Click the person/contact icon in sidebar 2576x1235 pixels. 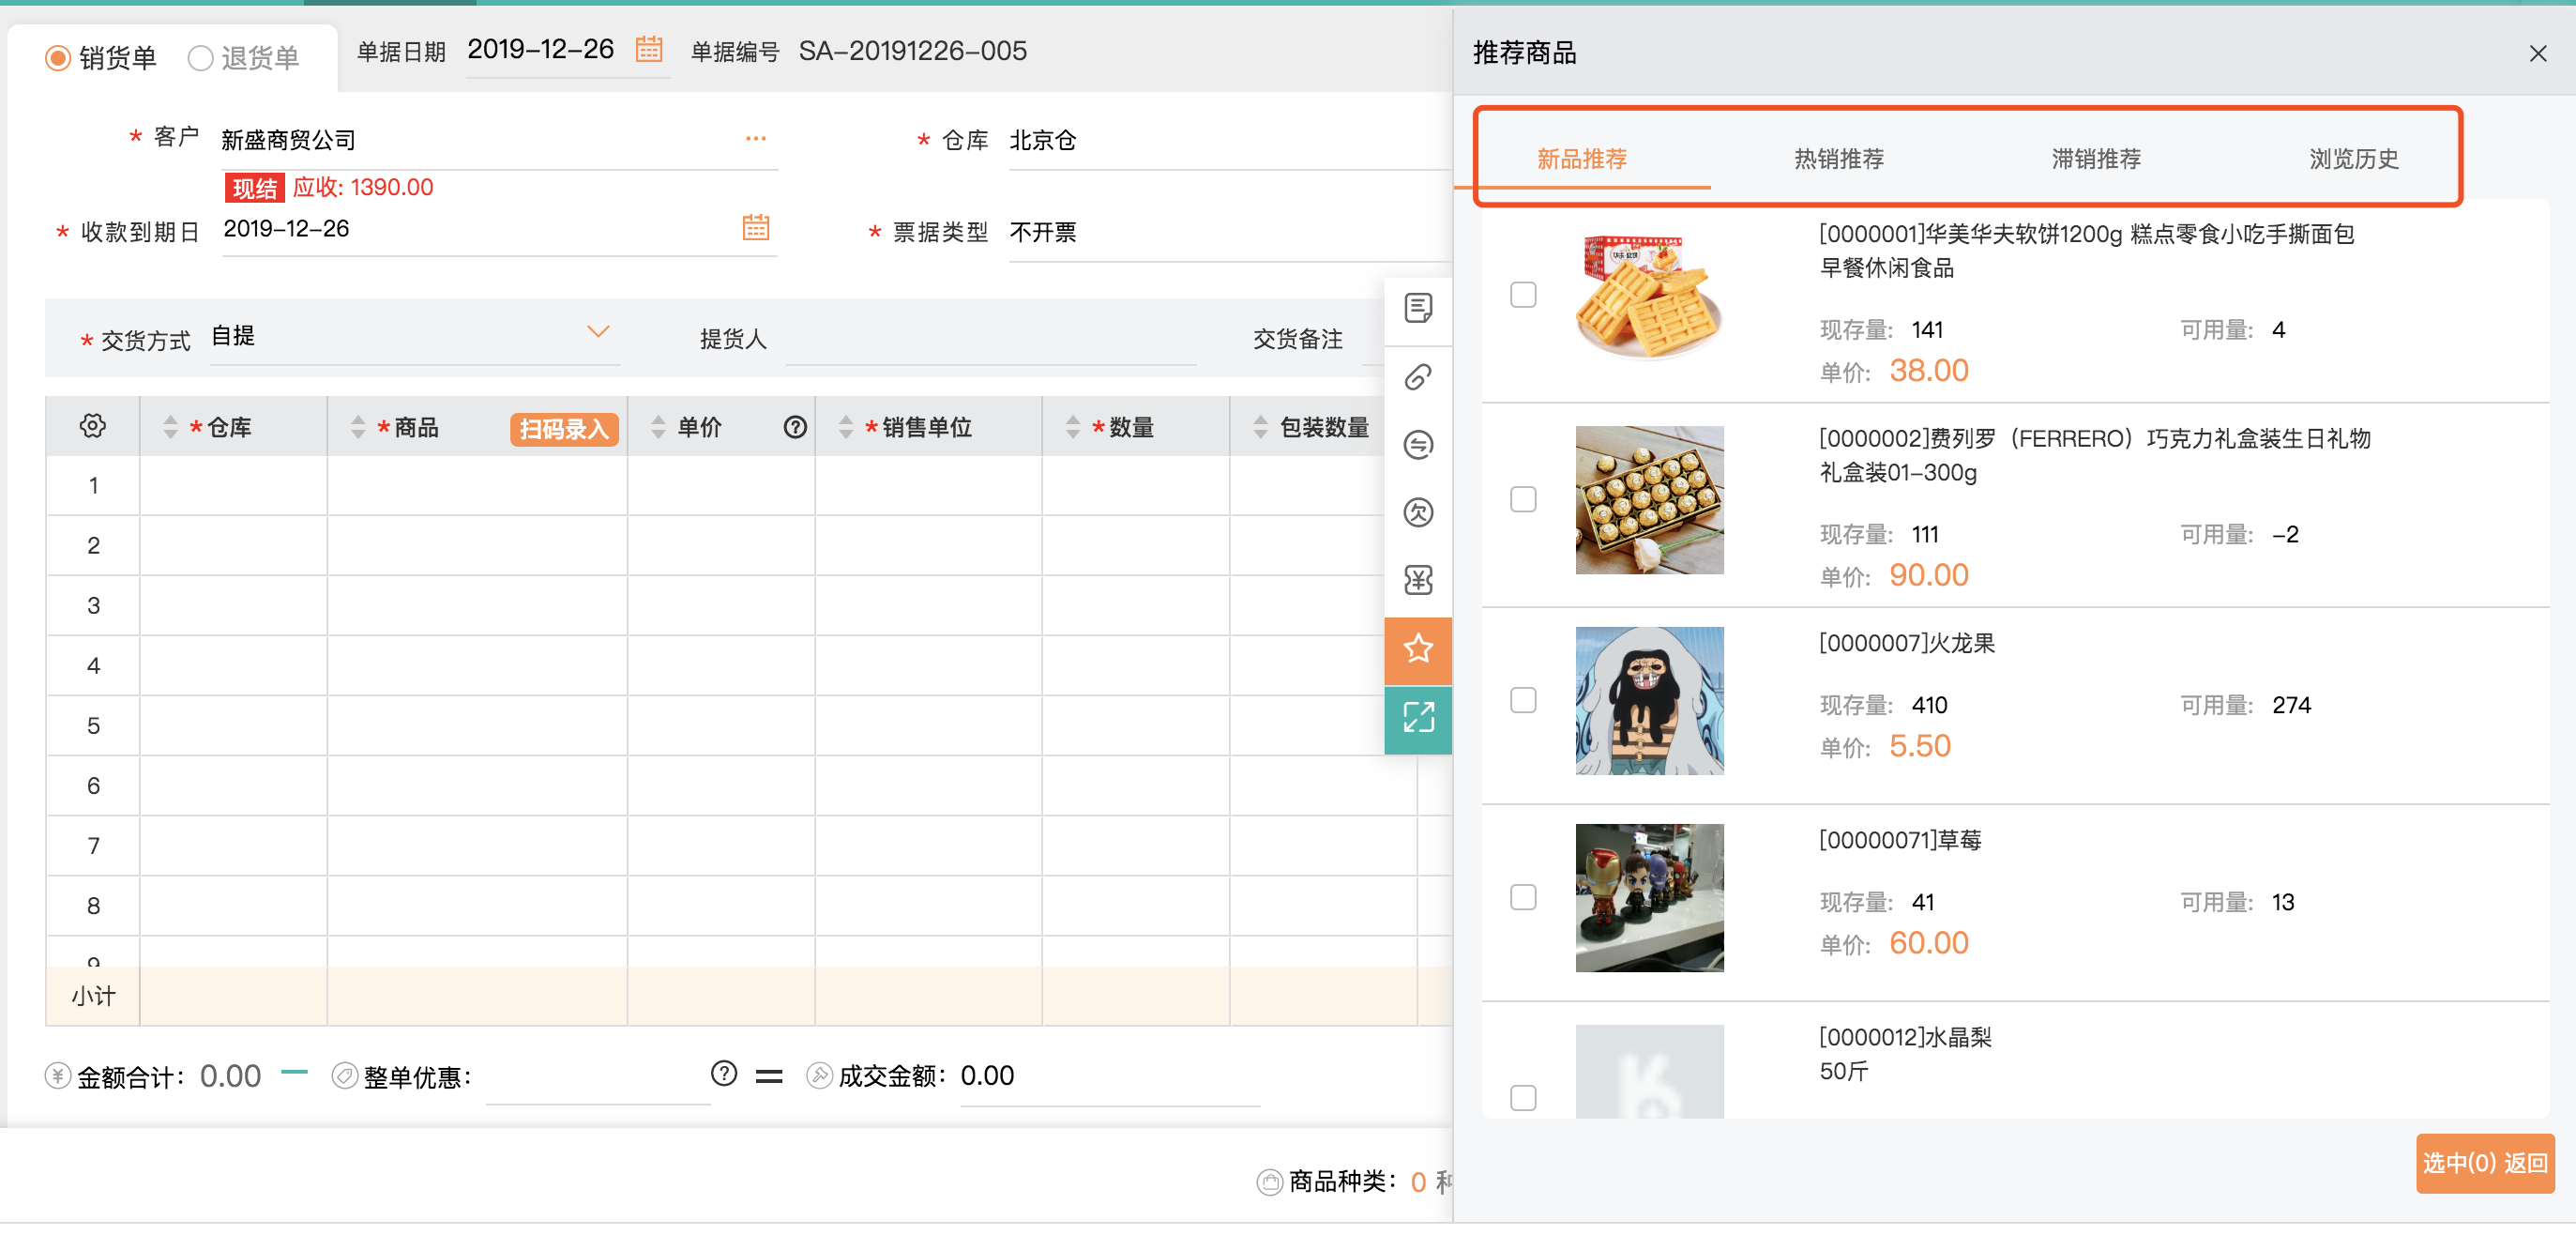1417,511
